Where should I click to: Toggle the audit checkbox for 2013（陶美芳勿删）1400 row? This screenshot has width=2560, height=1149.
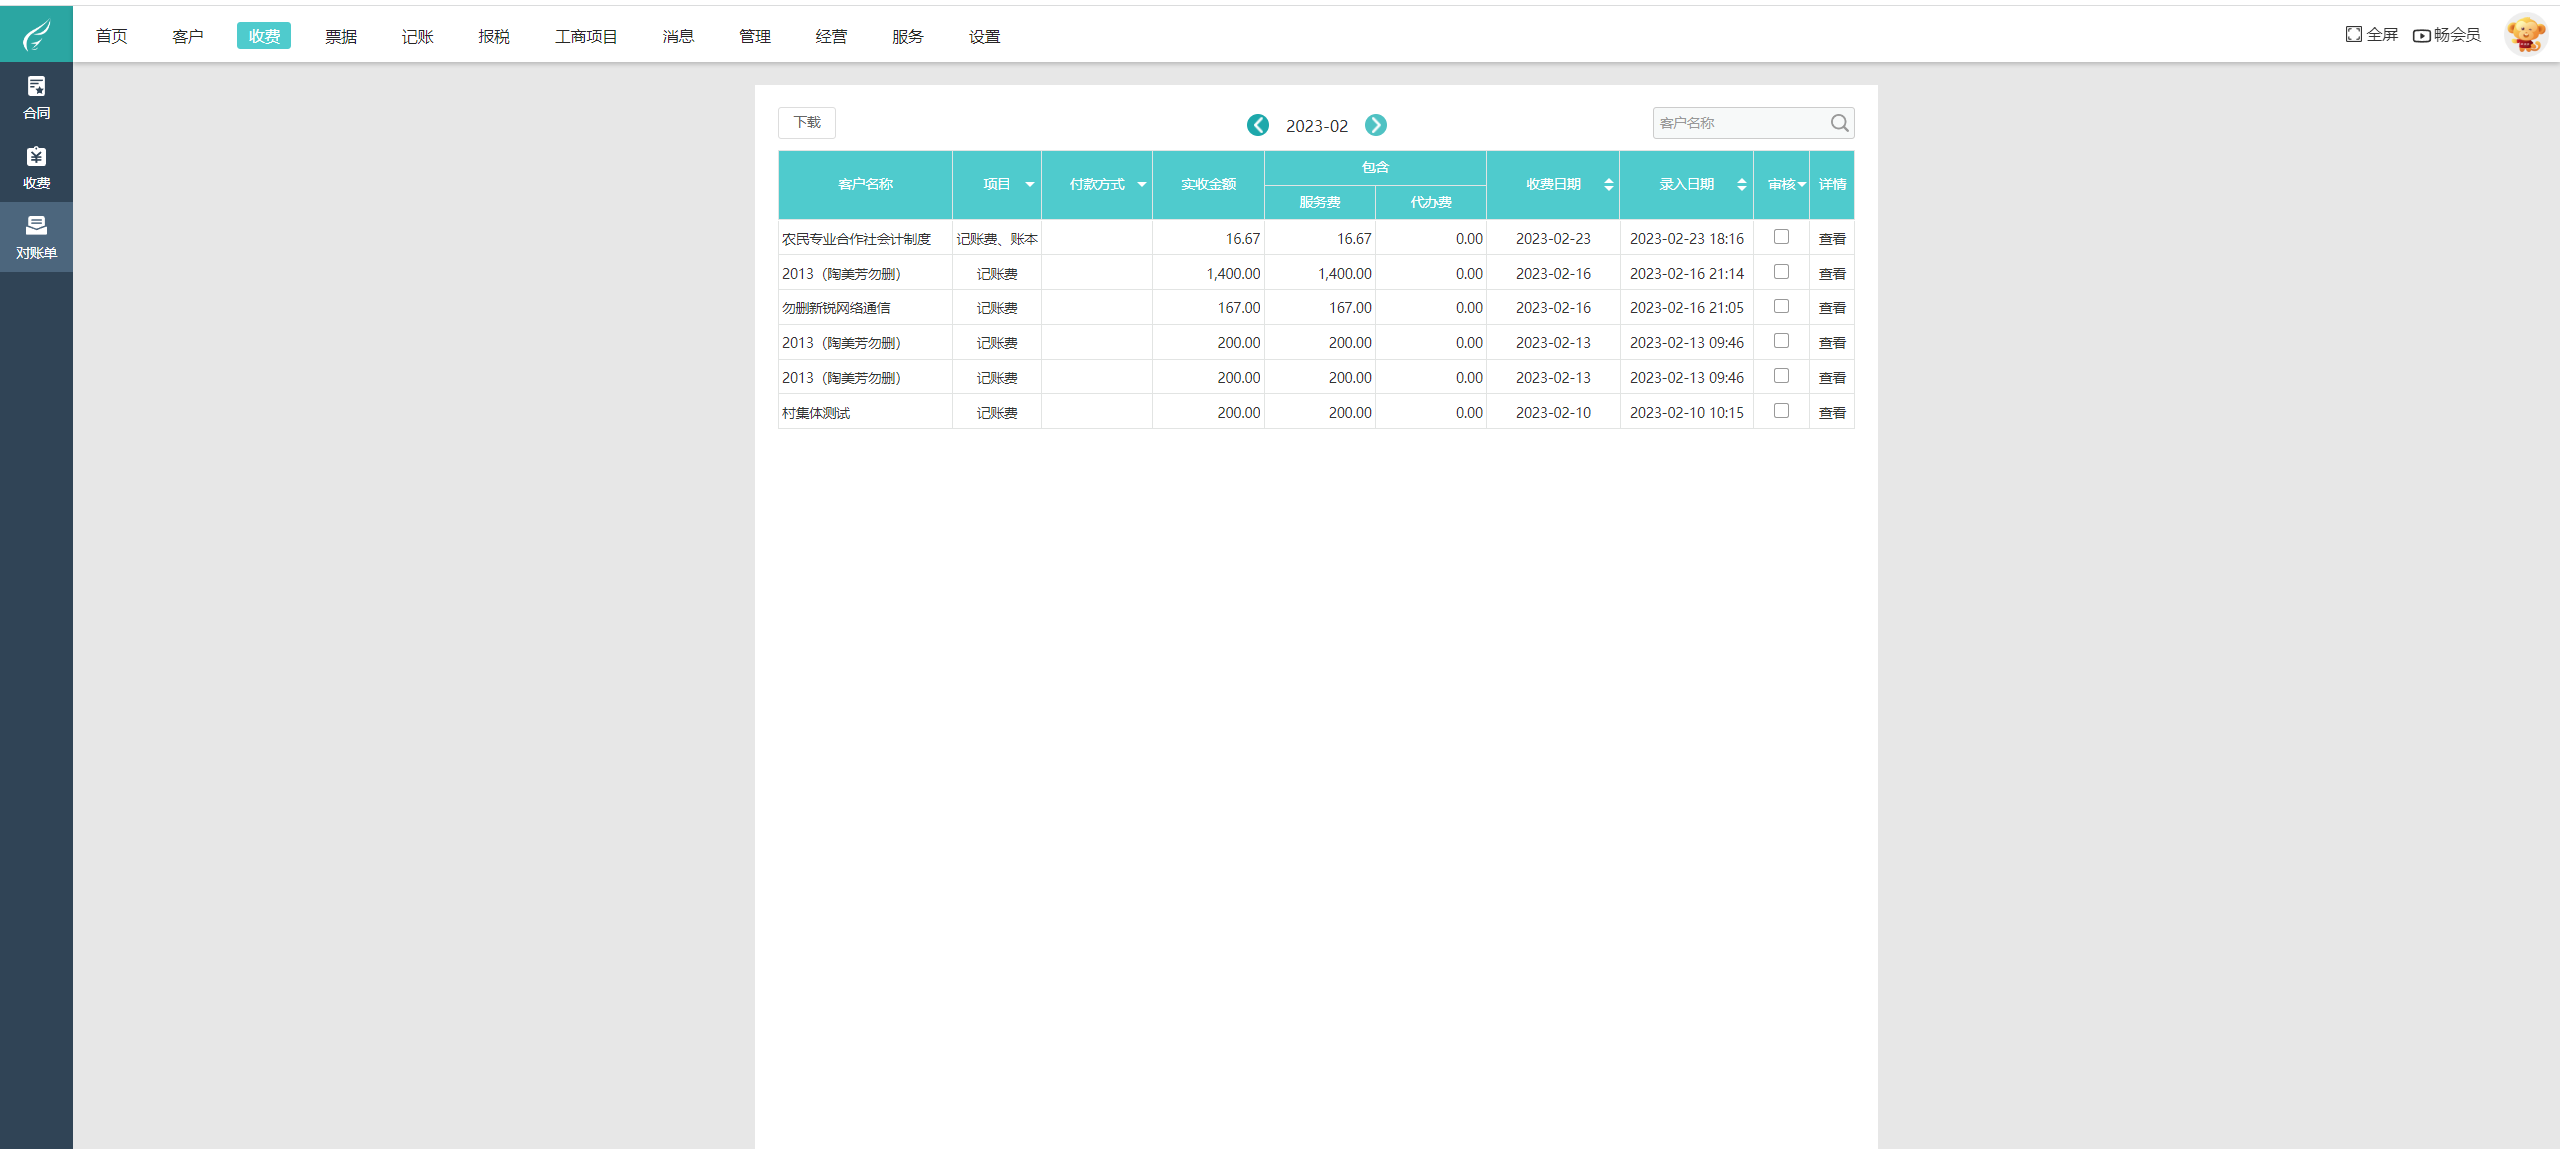[1783, 271]
